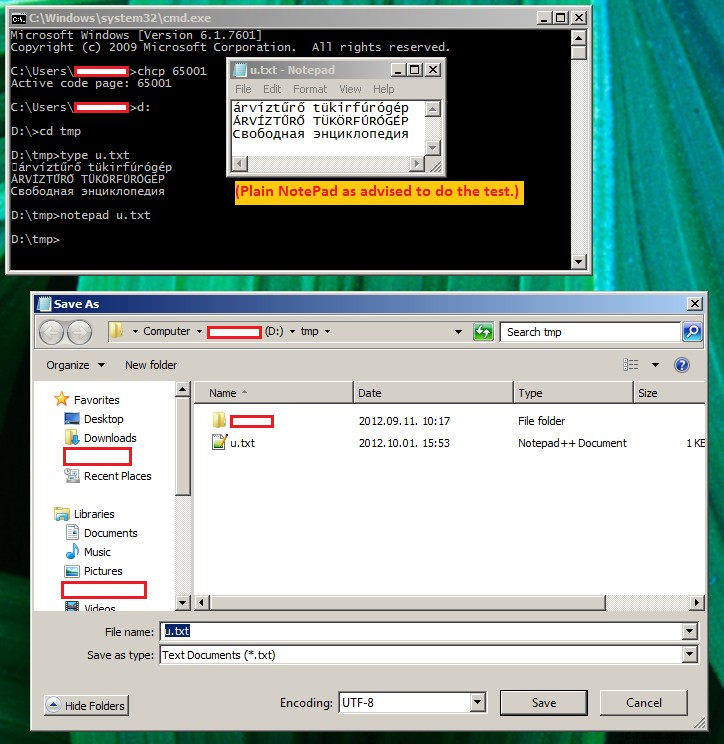Open the Format menu in Notepad
This screenshot has height=744, width=724.
[x=310, y=89]
